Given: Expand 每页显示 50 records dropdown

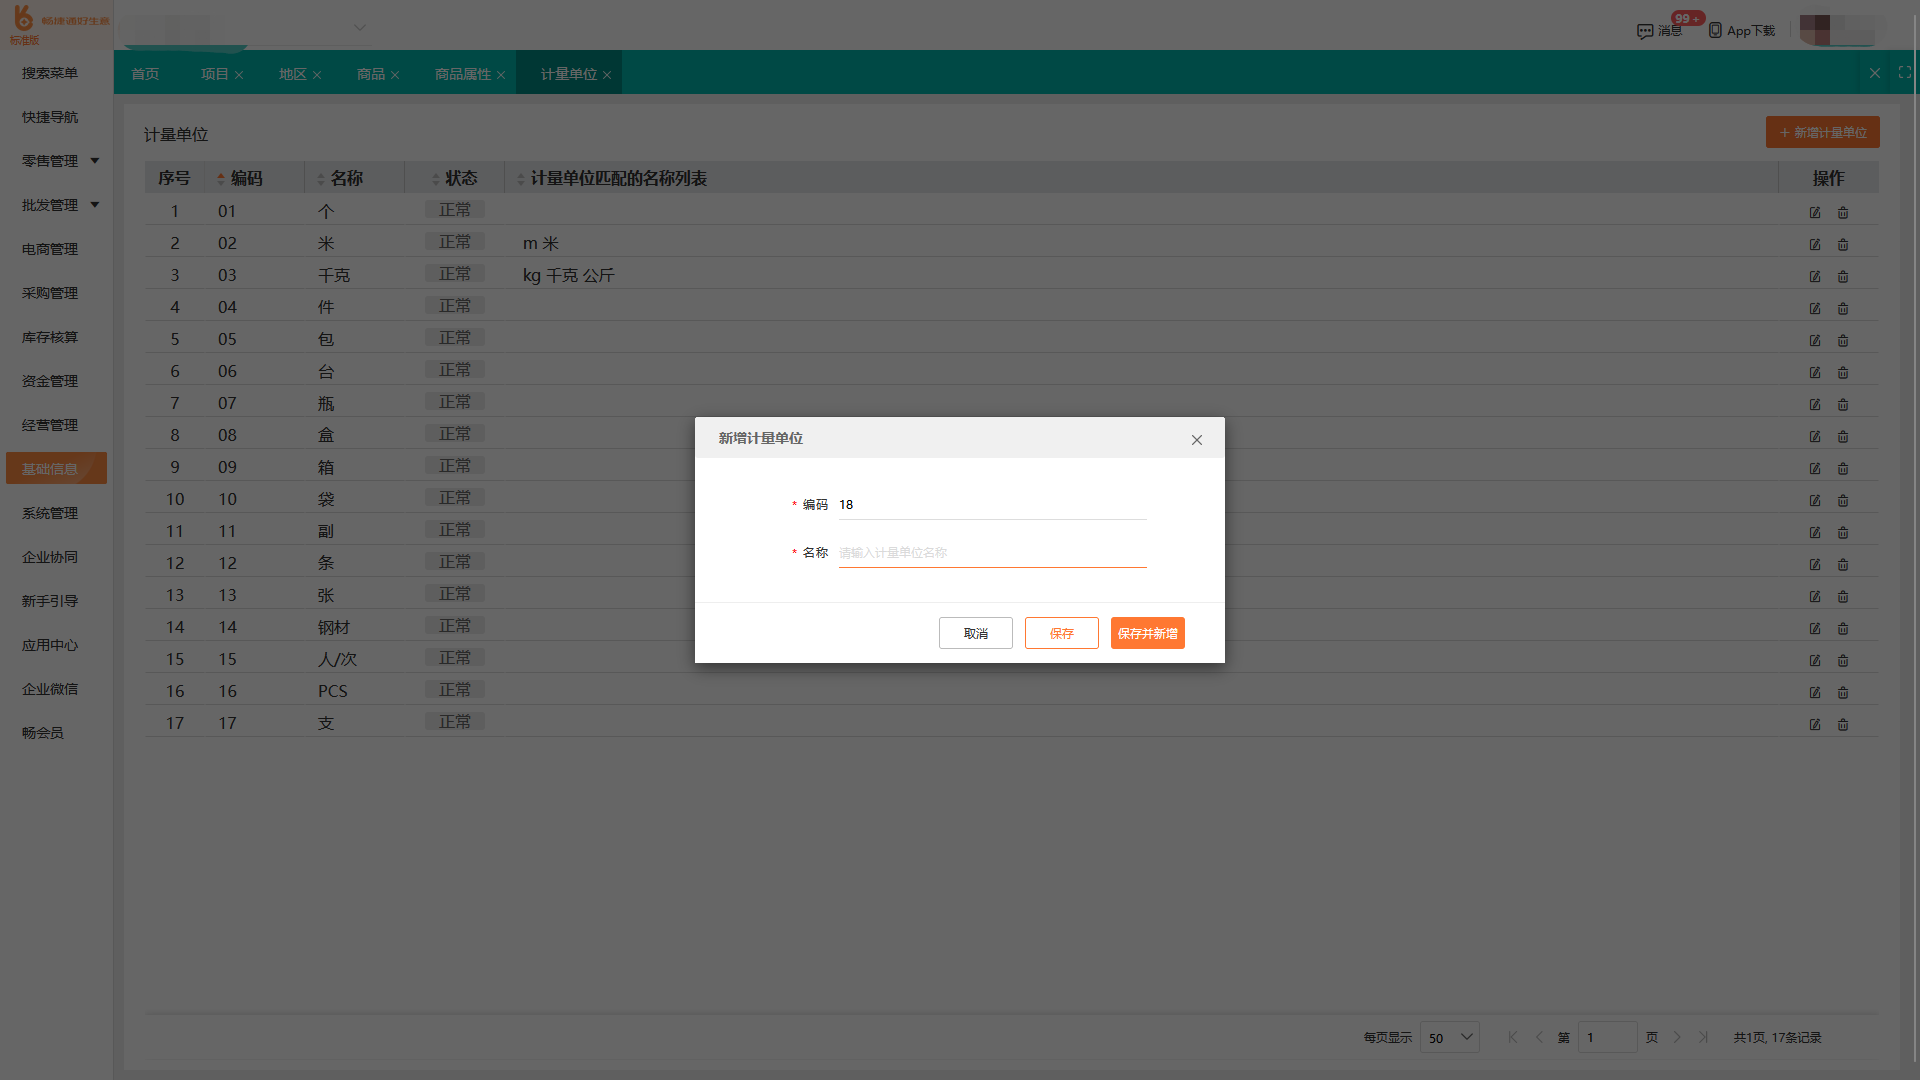Looking at the screenshot, I should (x=1449, y=1036).
